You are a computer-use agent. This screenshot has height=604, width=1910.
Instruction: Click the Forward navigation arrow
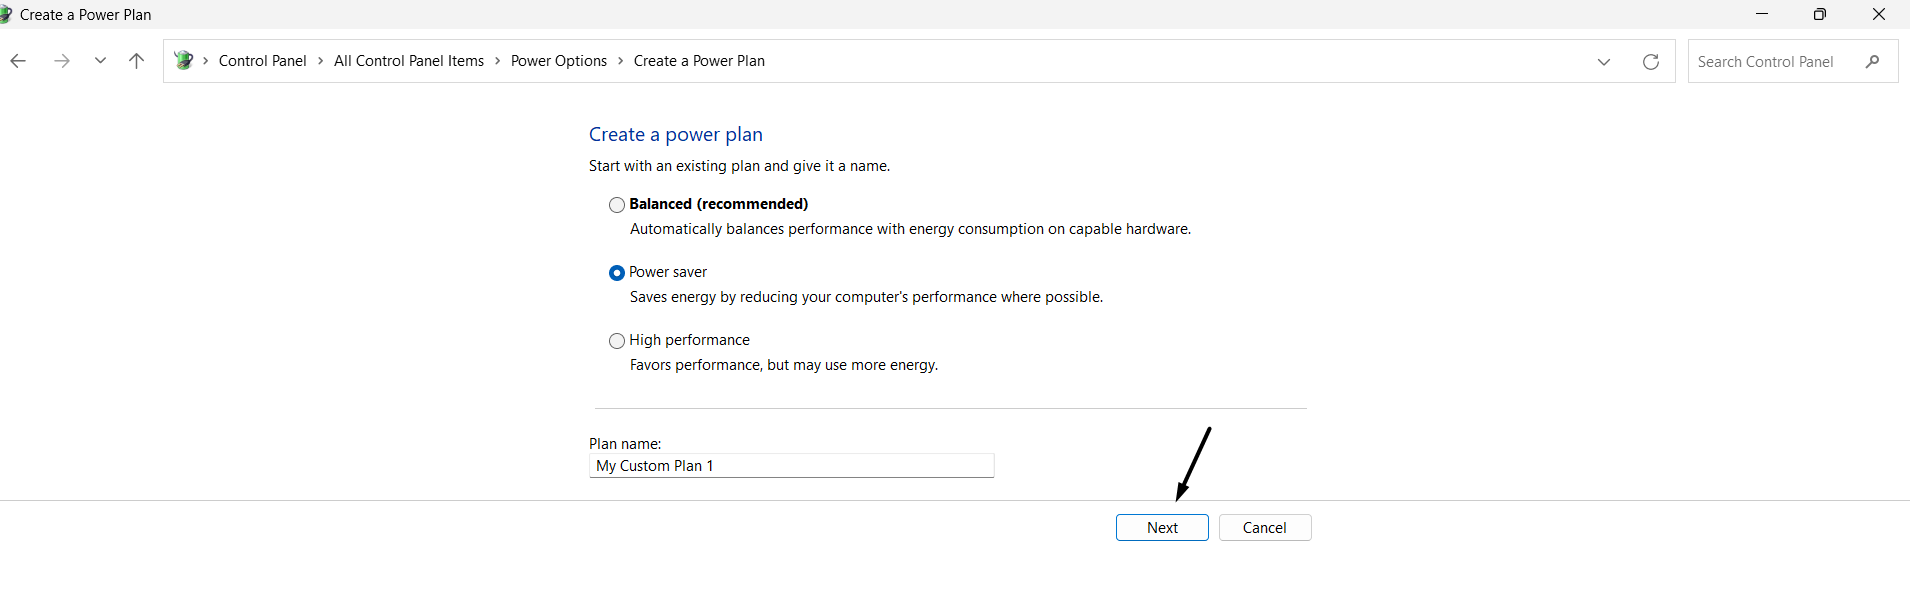tap(62, 61)
